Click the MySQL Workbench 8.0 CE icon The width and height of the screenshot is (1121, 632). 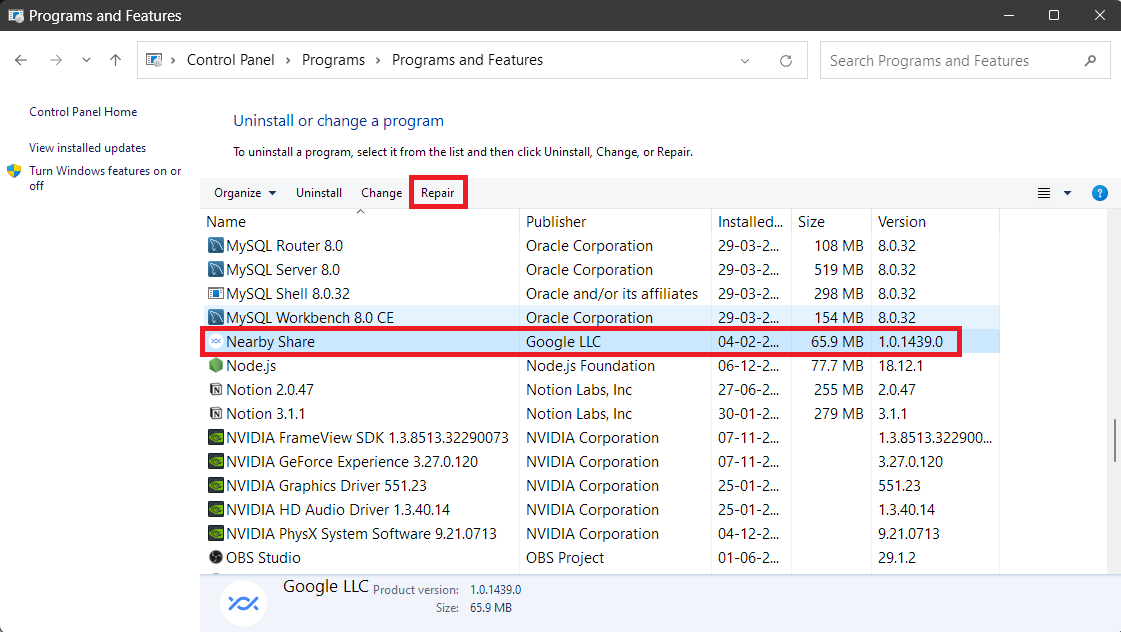tap(215, 317)
